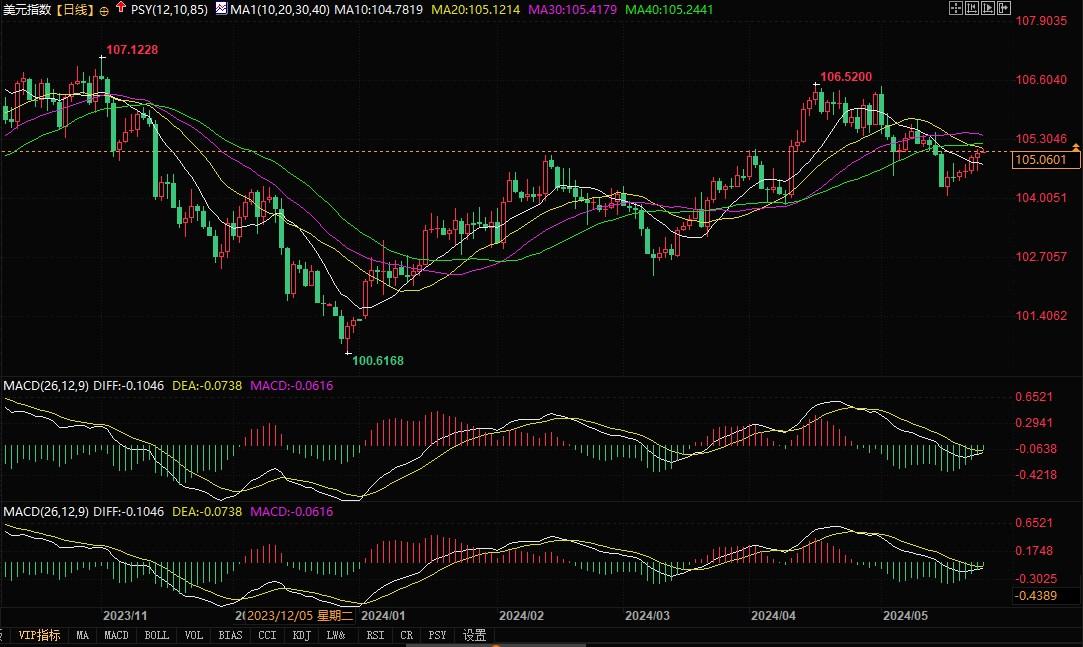The image size is (1083, 647).
Task: Click the small chart icon before MA1 label
Action: 222,10
